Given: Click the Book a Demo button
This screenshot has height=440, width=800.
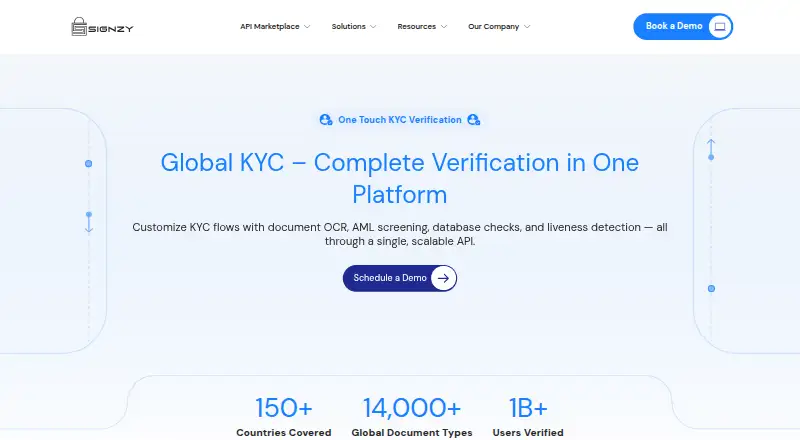Looking at the screenshot, I should (683, 27).
